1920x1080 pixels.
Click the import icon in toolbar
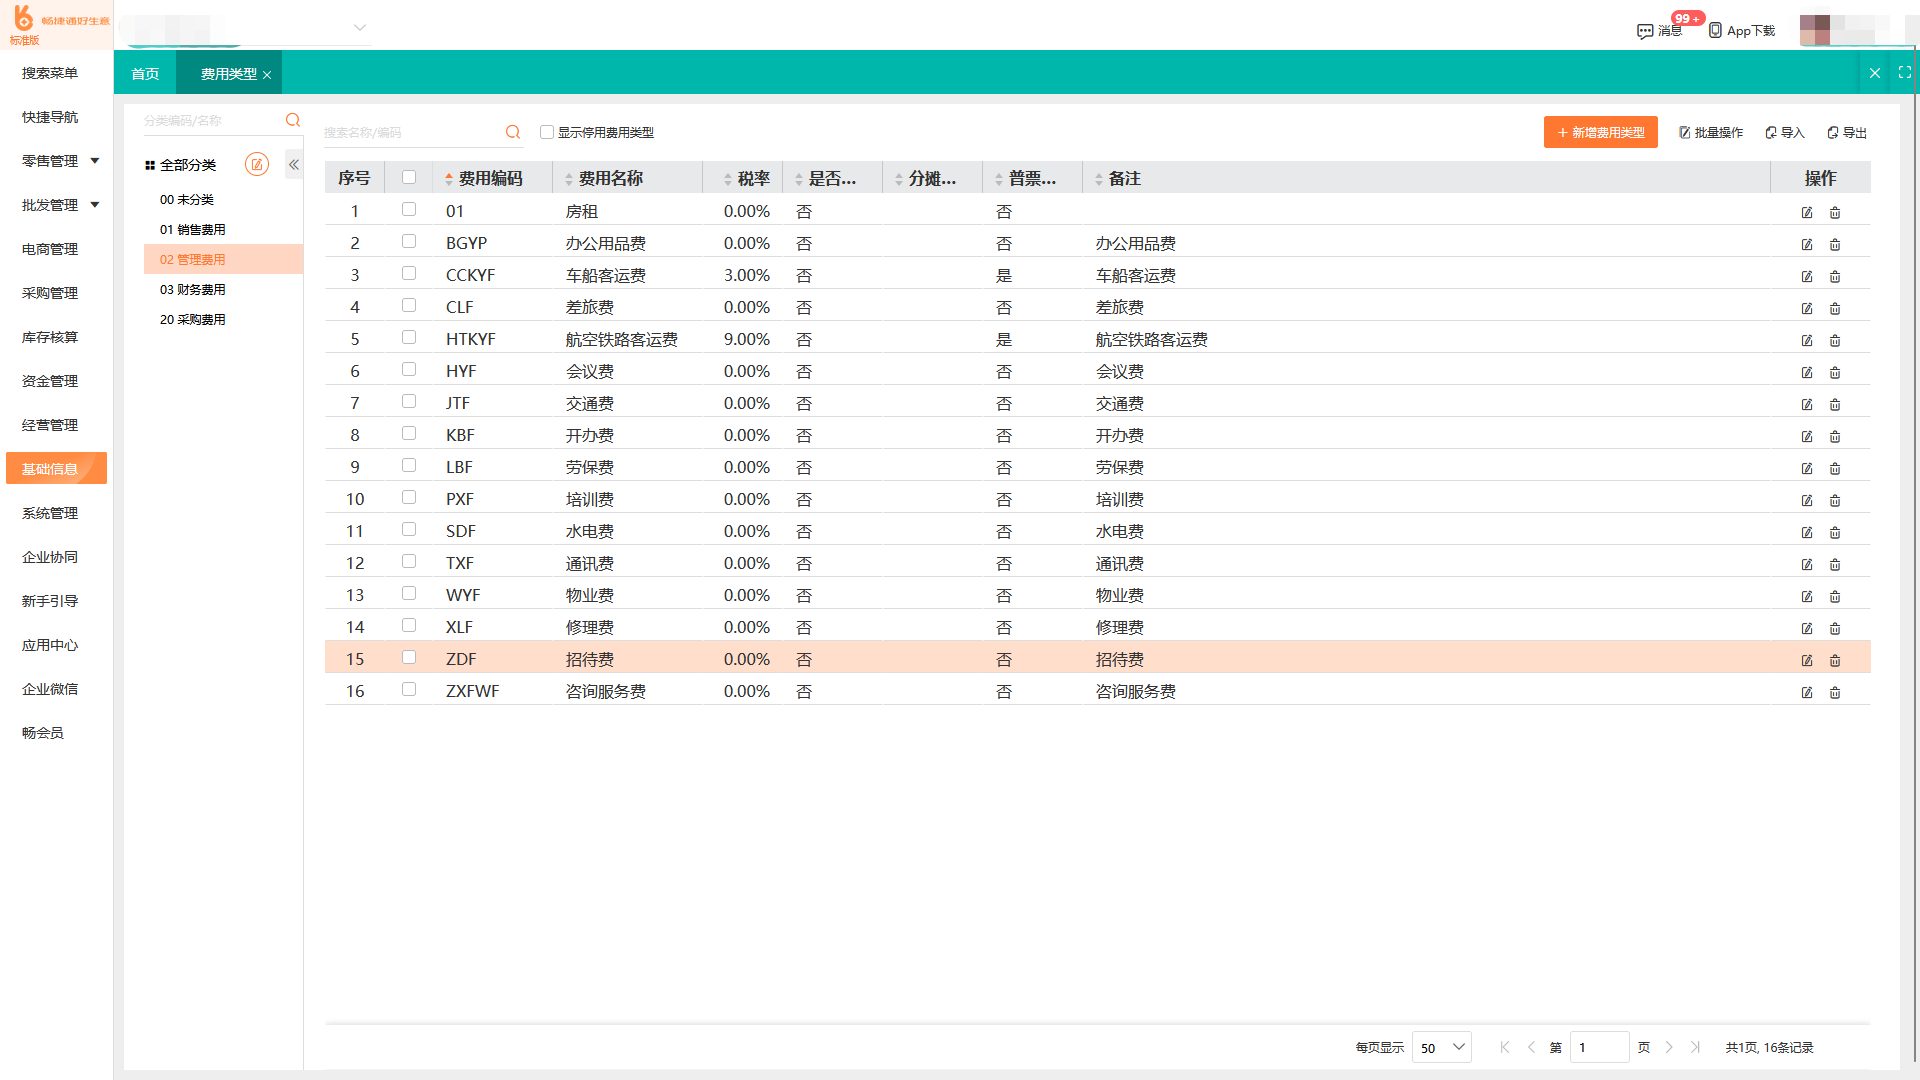[1788, 131]
